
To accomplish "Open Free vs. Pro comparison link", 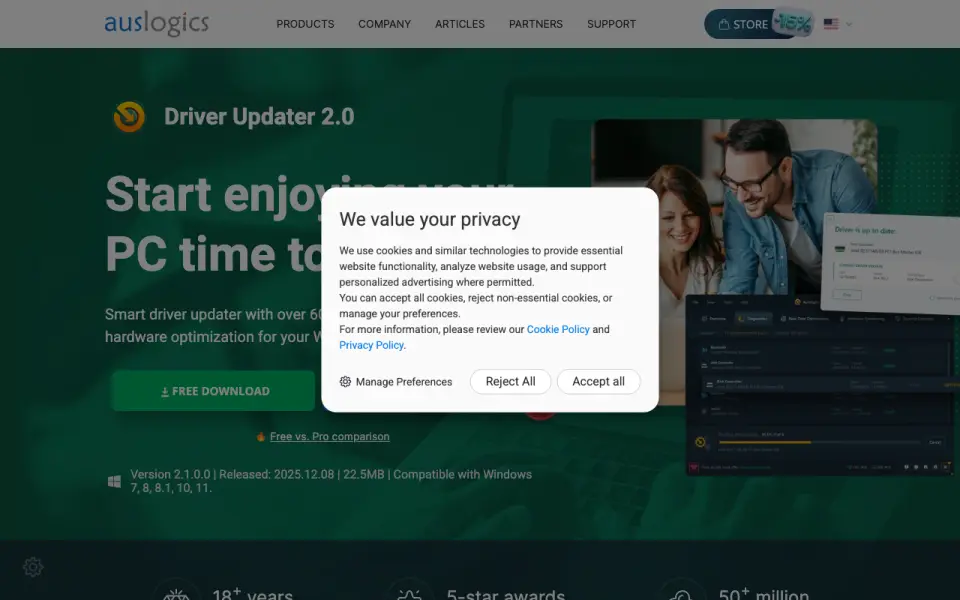I will click(329, 437).
